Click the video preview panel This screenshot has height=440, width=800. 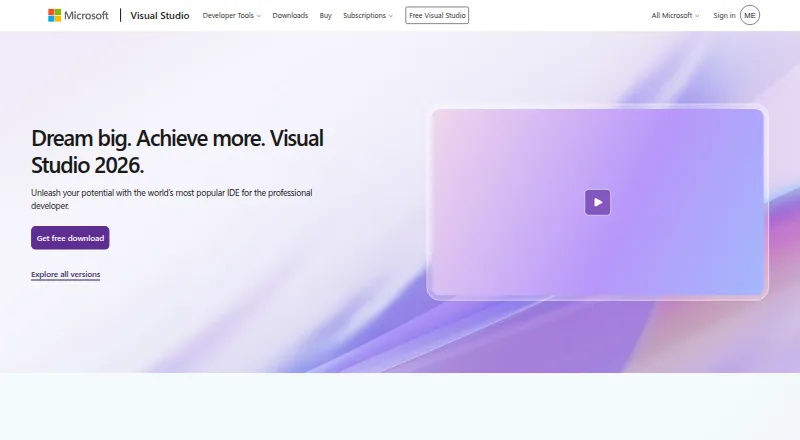point(597,202)
